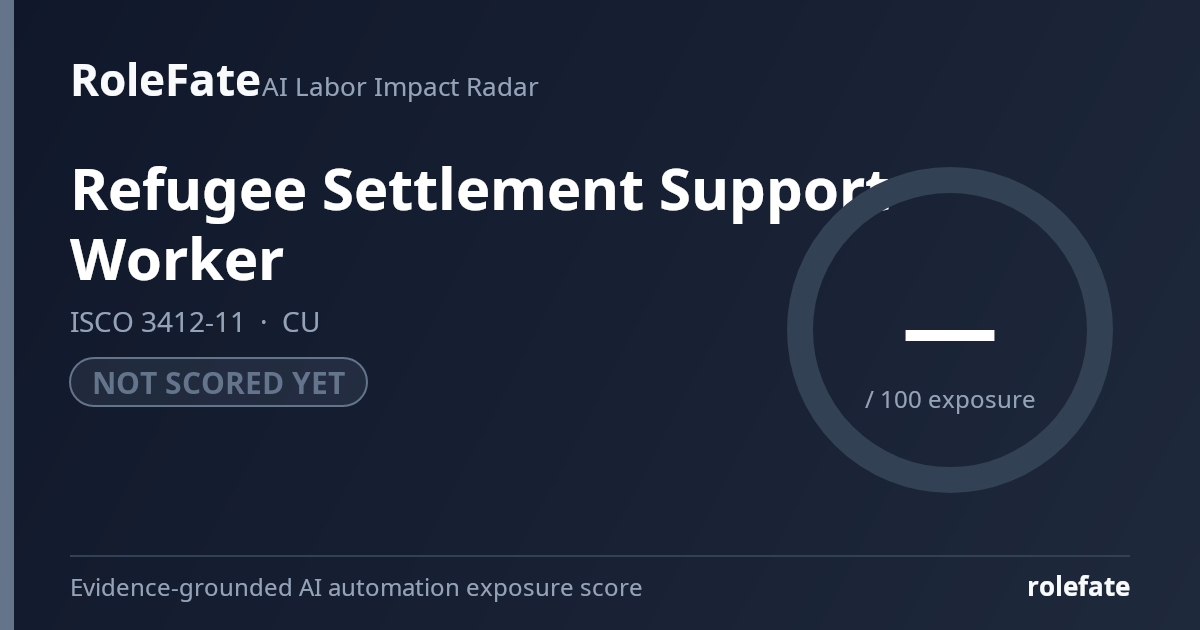Screen dimensions: 1200x630
Task: Select the ISCO 3412-11 occupation code
Action: click(x=157, y=322)
